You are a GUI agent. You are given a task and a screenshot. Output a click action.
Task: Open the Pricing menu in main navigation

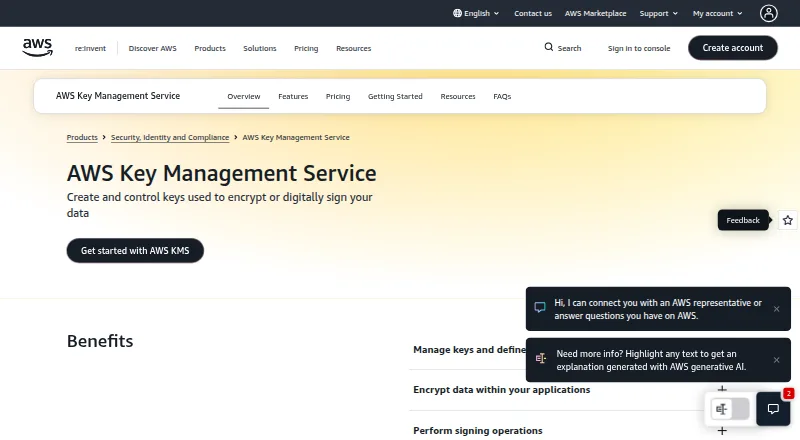[306, 48]
